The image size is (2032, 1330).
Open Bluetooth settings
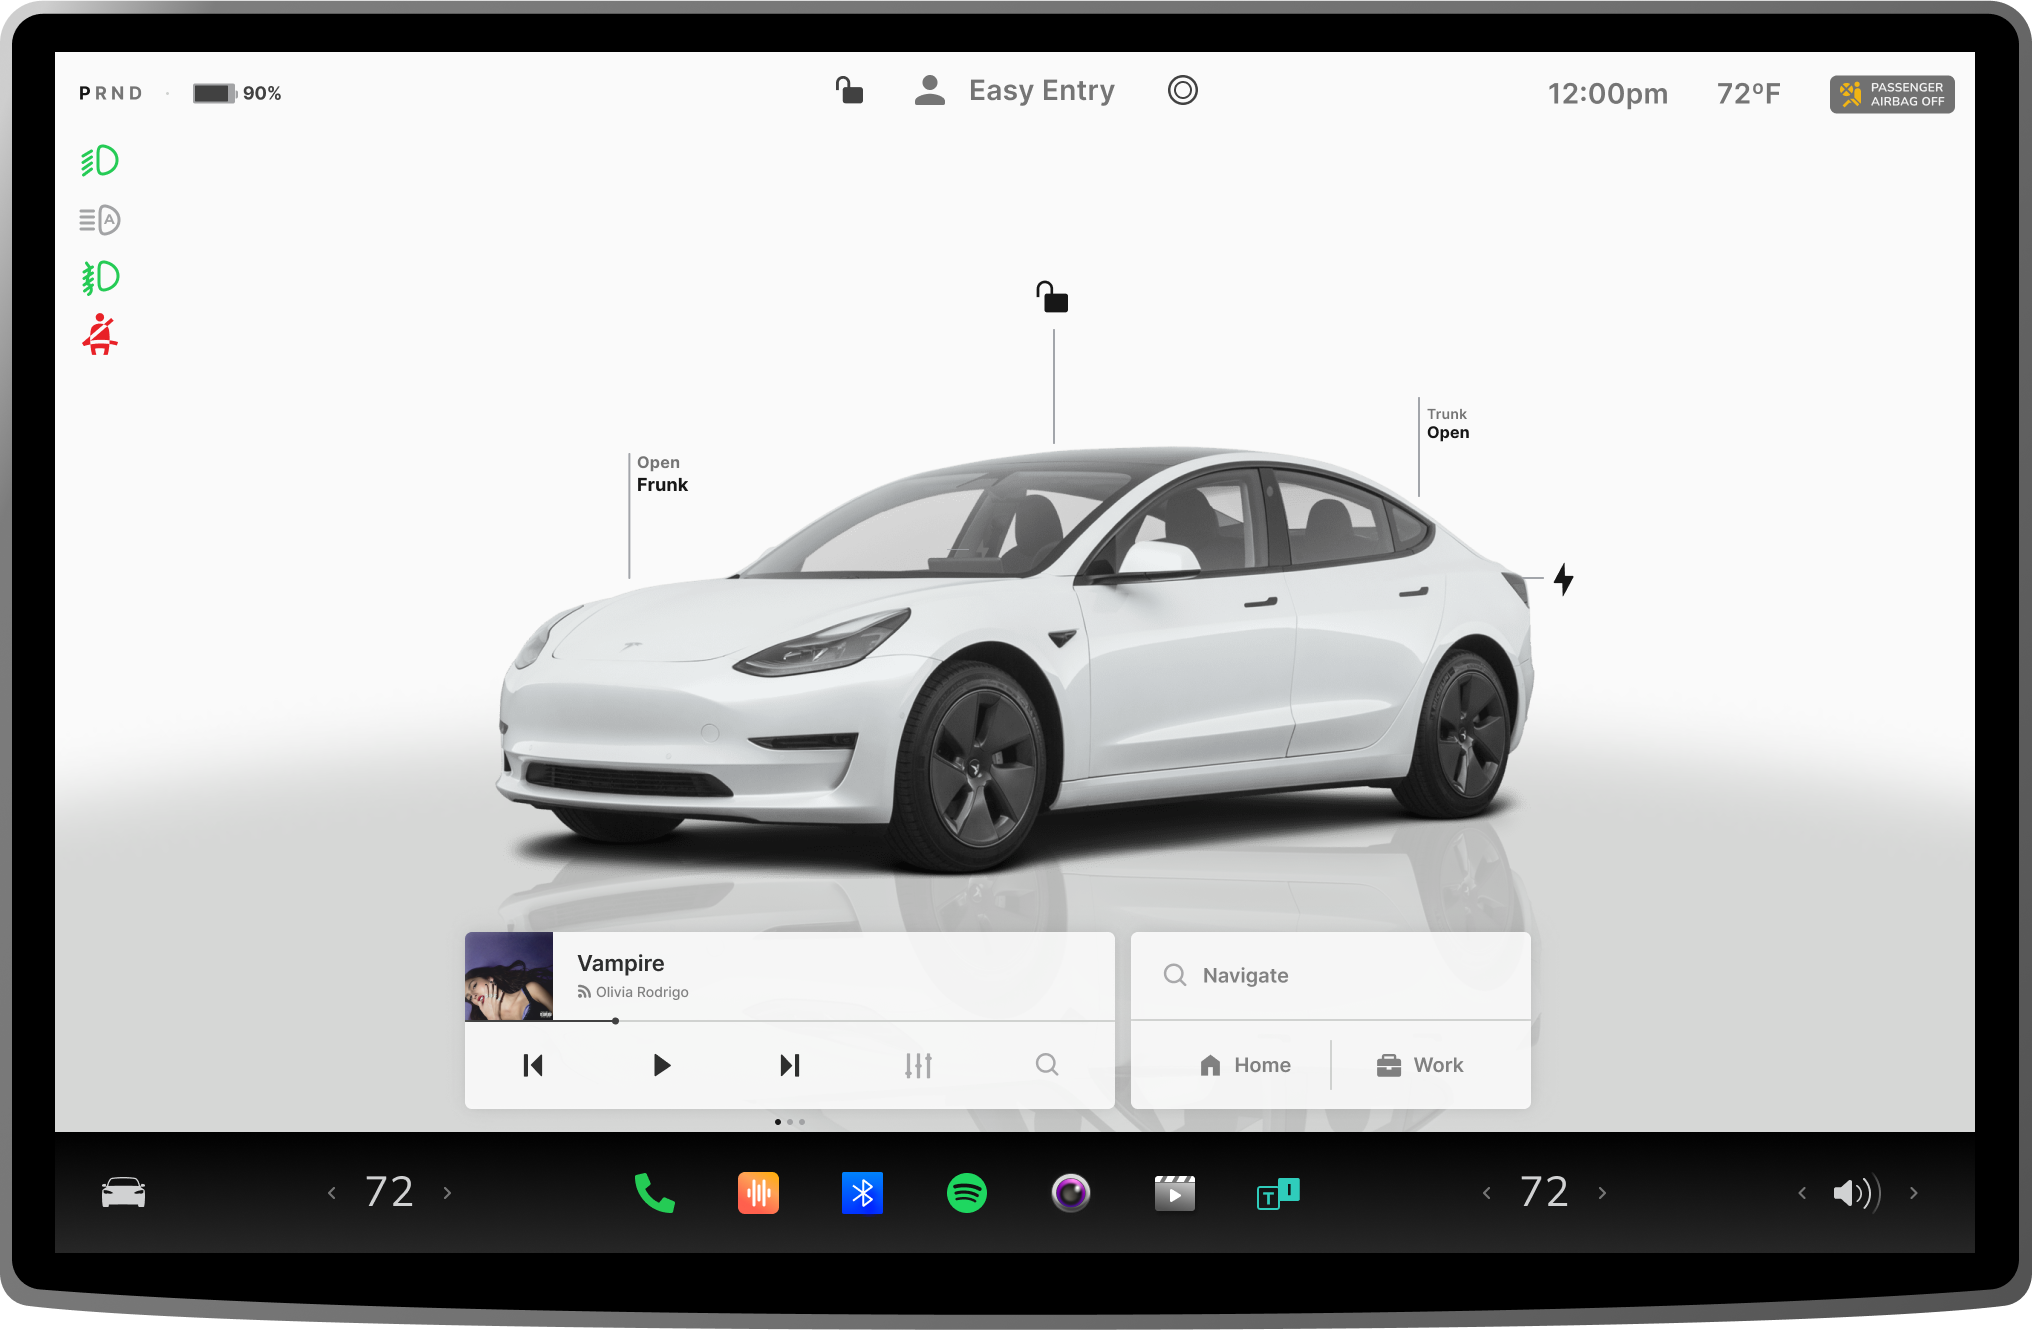point(862,1192)
